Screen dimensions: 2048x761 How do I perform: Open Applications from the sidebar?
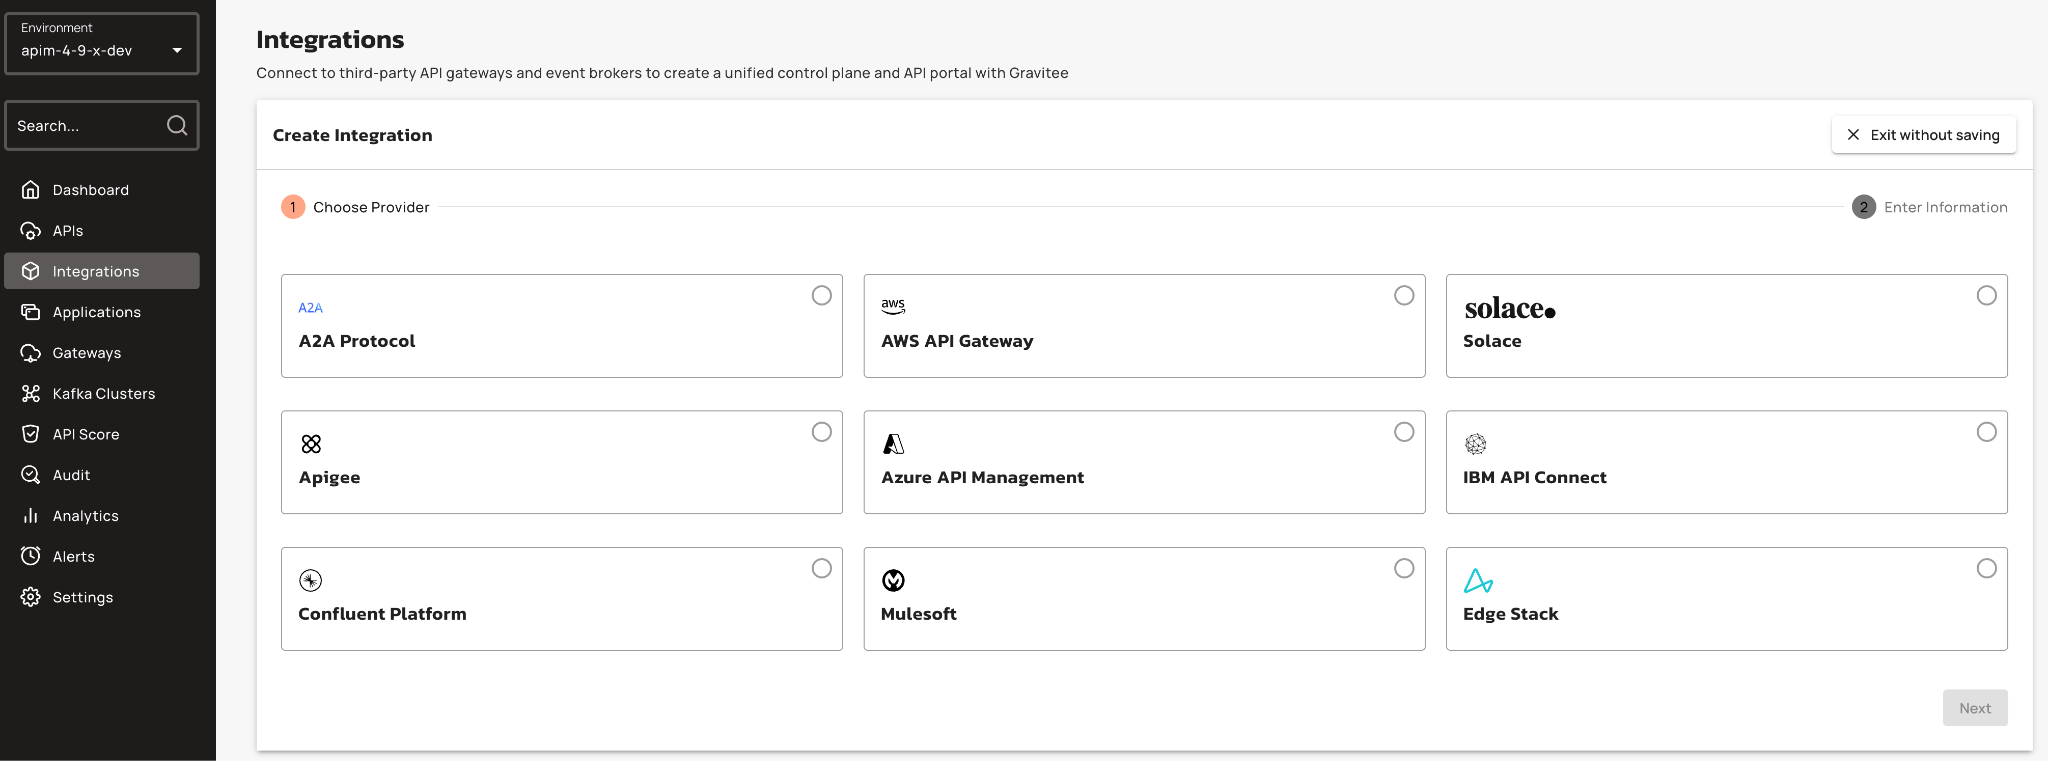click(96, 312)
